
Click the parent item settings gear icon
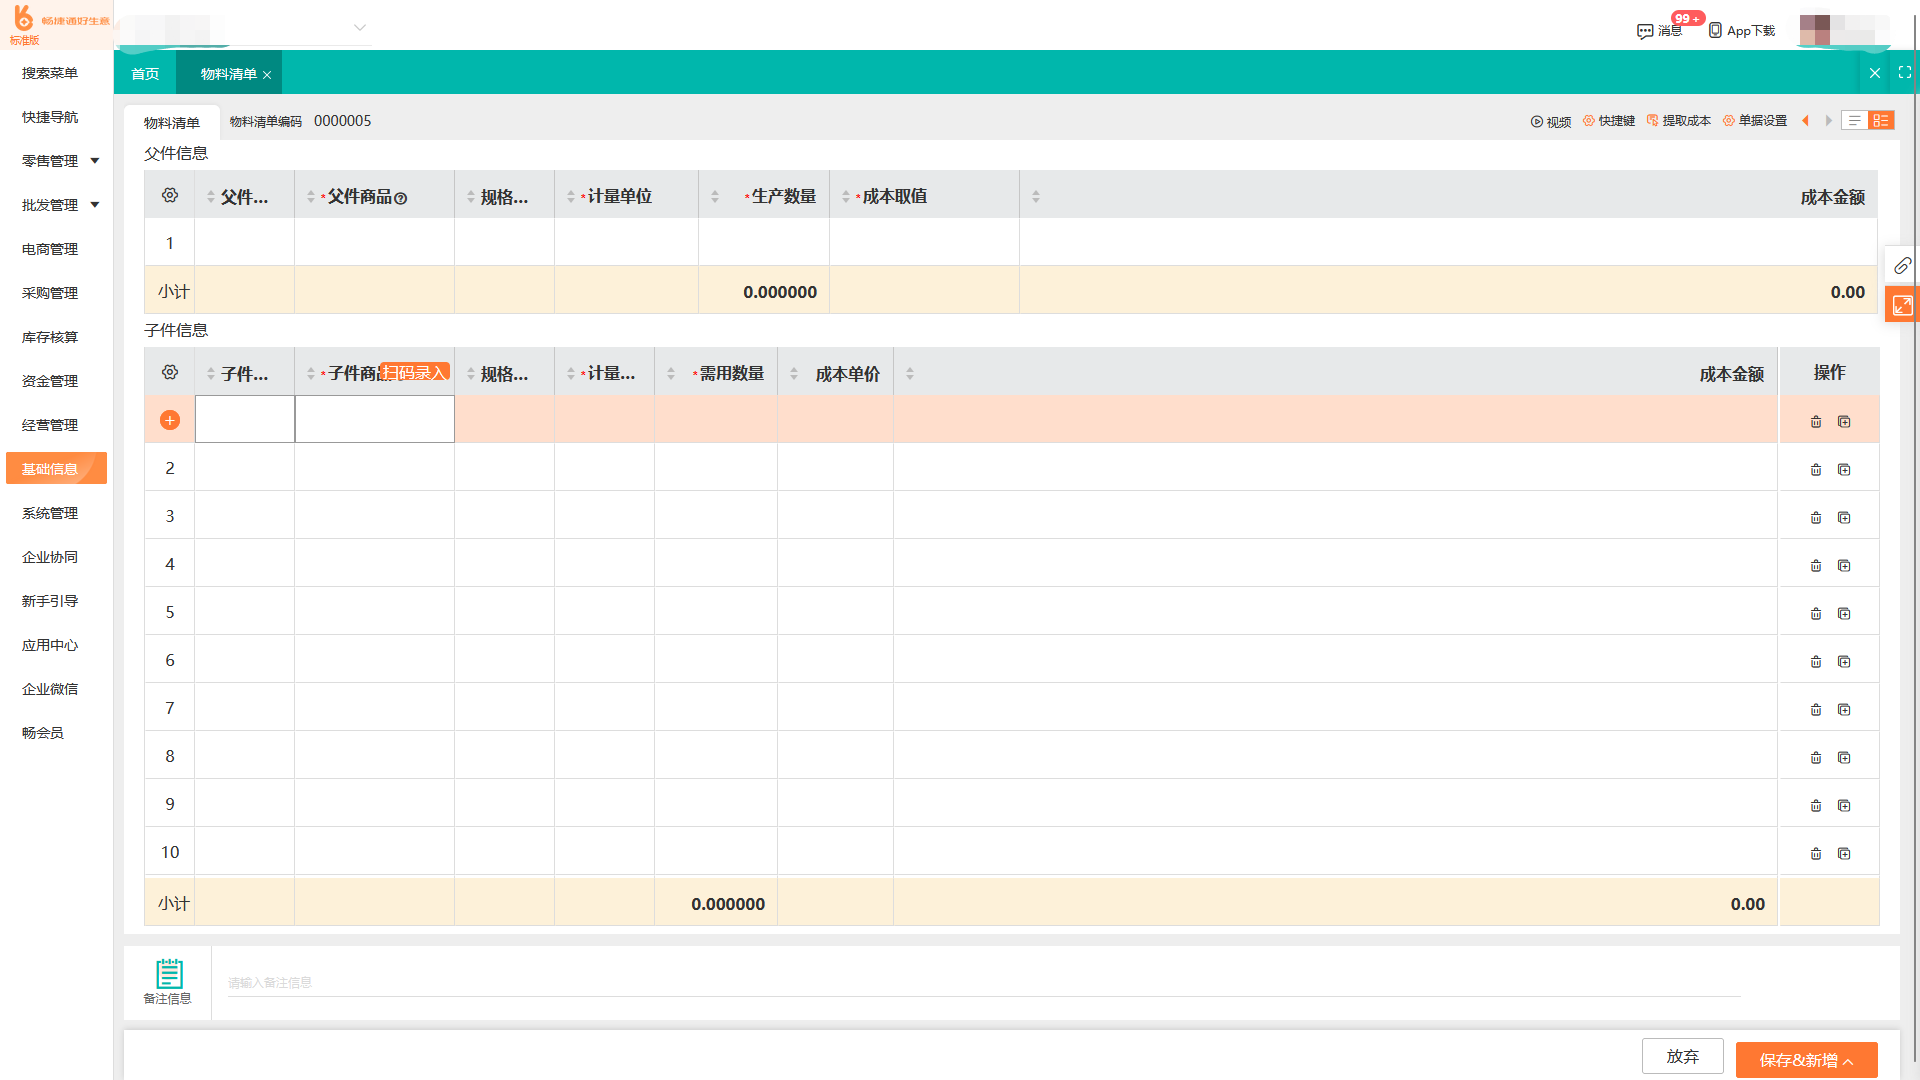(169, 195)
